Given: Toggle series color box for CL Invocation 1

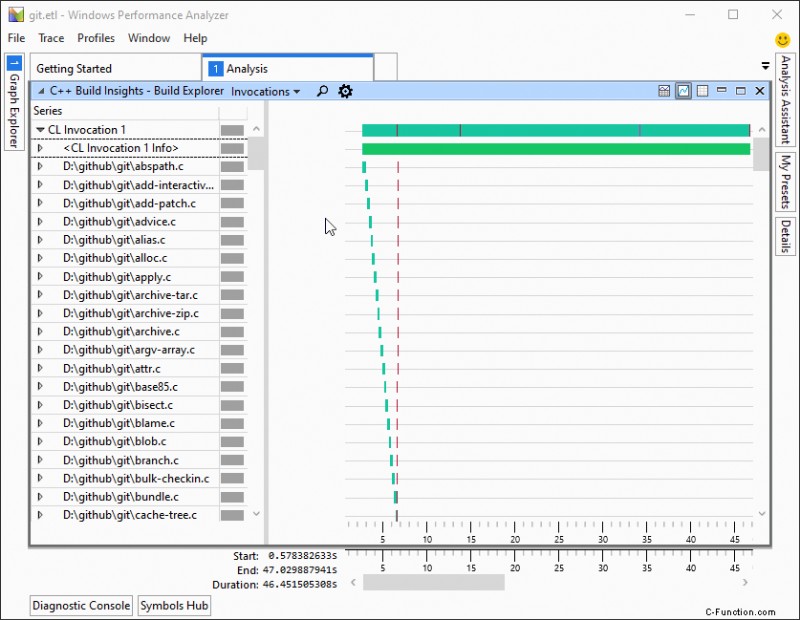Looking at the screenshot, I should pyautogui.click(x=232, y=130).
